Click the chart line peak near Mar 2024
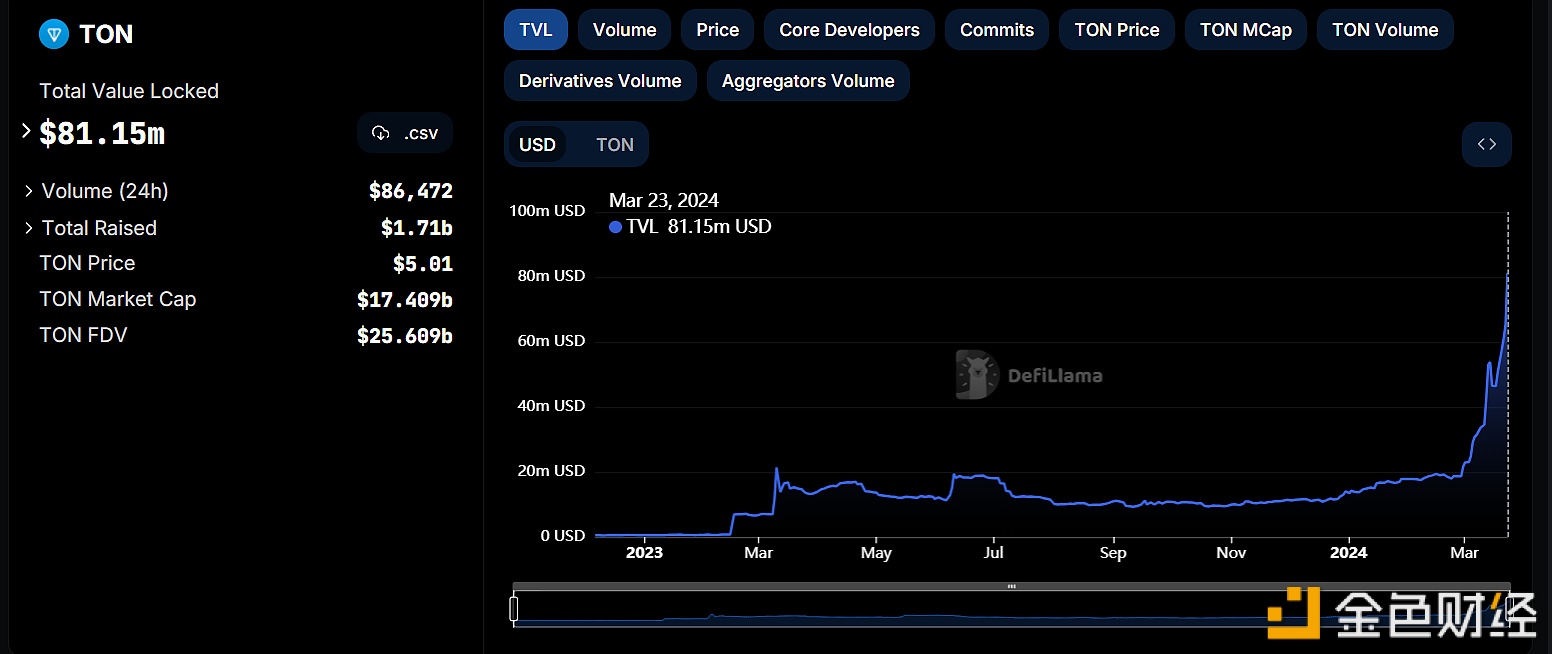Screen dimensions: 1552x654 click(x=1507, y=272)
